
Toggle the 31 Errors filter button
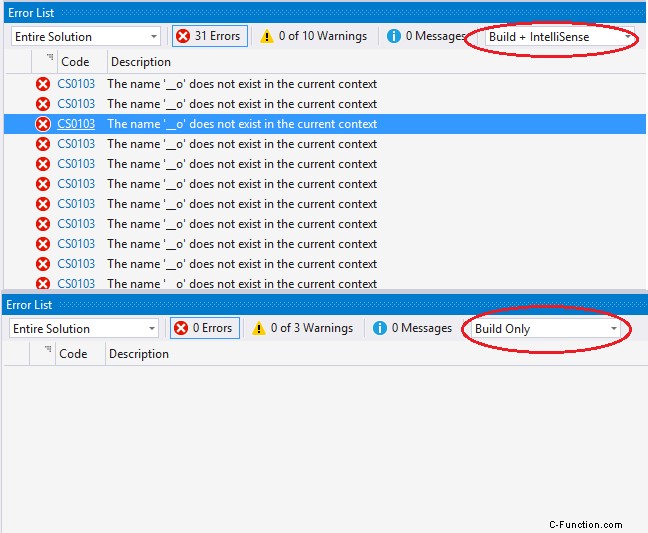click(x=209, y=36)
